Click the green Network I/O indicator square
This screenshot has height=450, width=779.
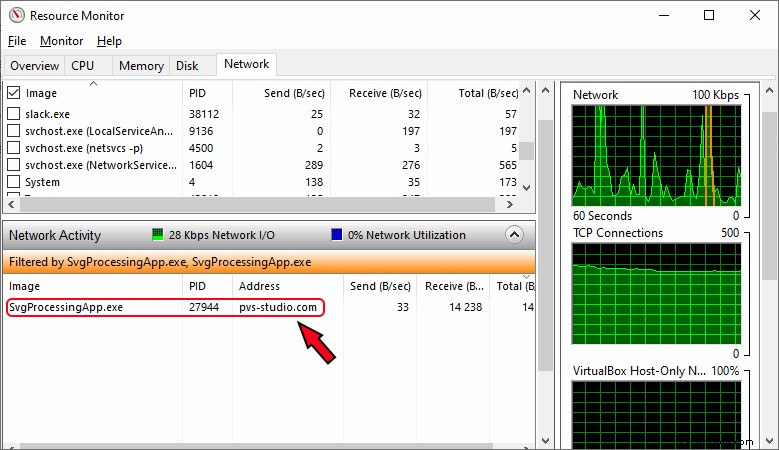[x=158, y=235]
